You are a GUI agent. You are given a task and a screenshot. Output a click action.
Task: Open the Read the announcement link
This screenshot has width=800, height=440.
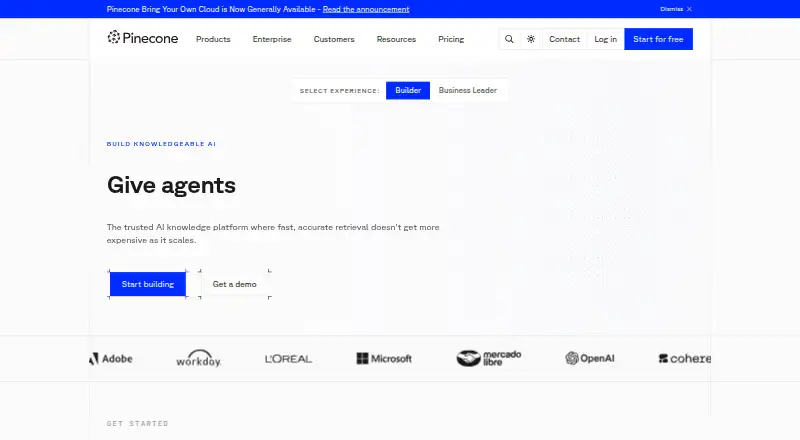coord(366,9)
